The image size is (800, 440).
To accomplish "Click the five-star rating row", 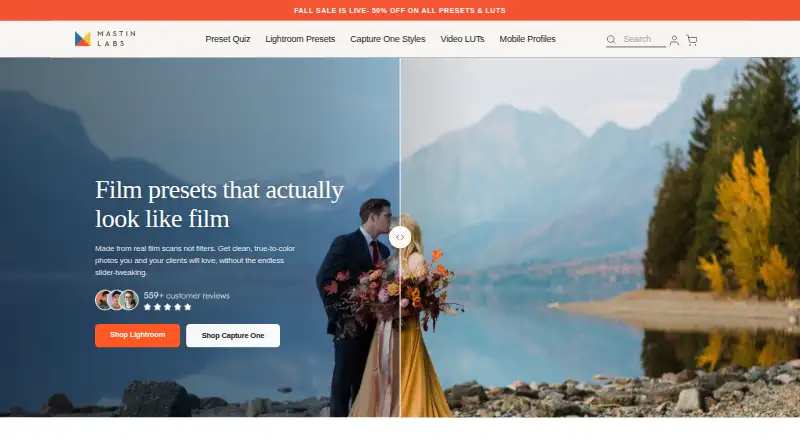I will click(167, 307).
